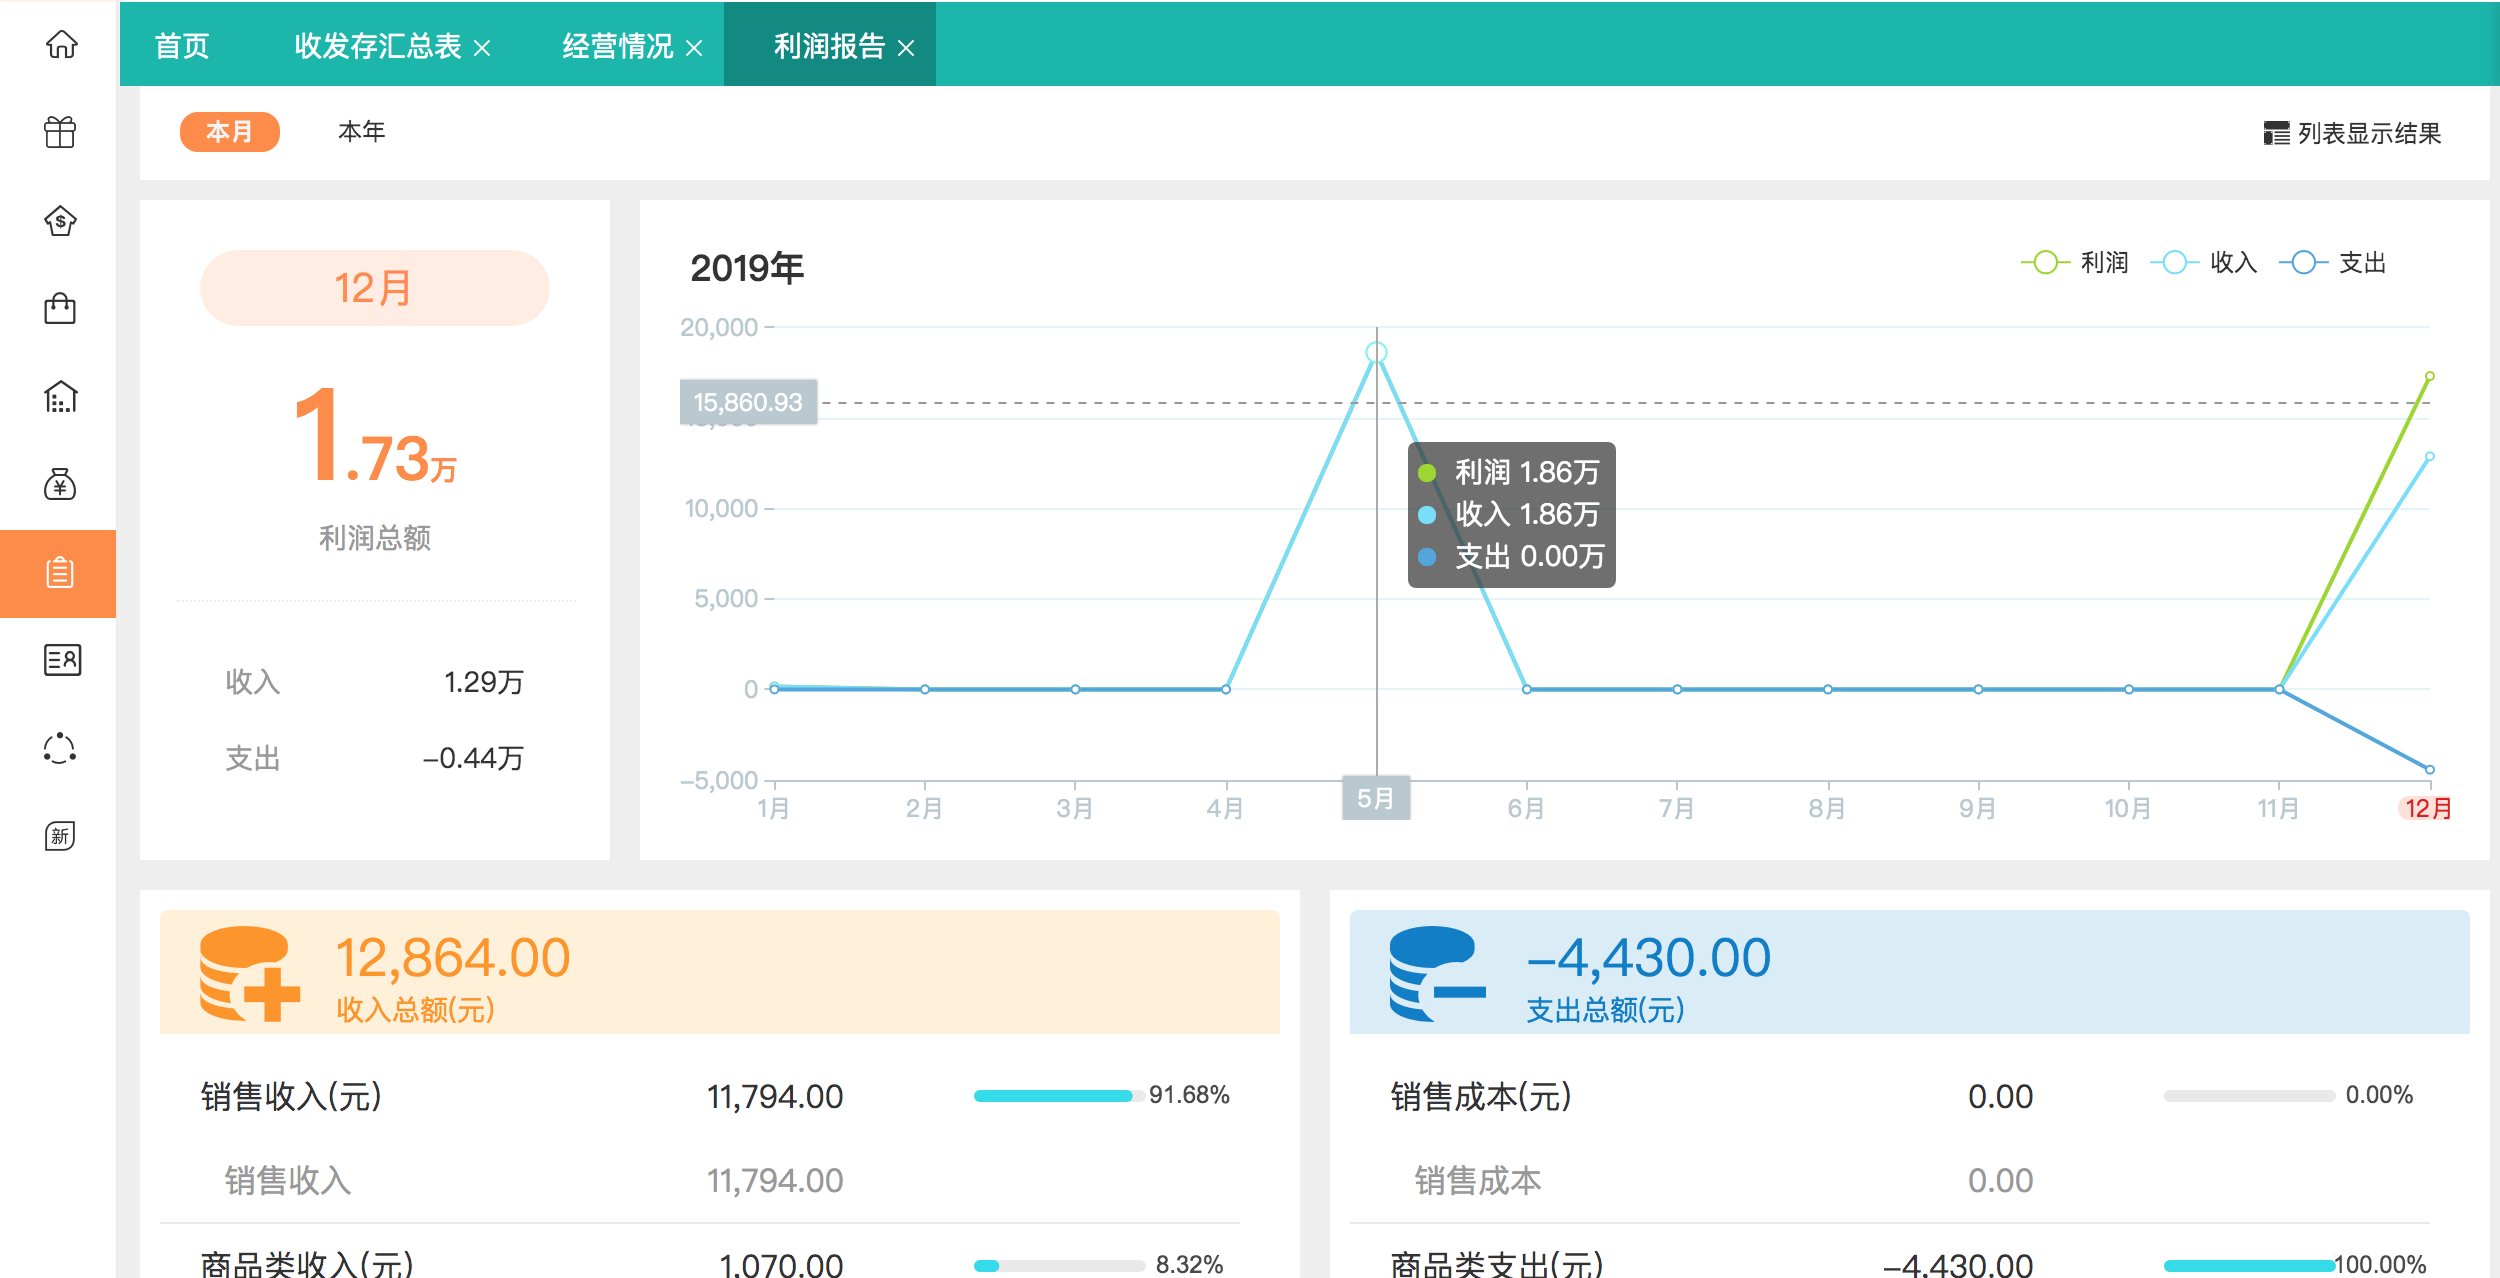The width and height of the screenshot is (2500, 1278).
Task: Select 本月 (current month) tab
Action: 227,130
